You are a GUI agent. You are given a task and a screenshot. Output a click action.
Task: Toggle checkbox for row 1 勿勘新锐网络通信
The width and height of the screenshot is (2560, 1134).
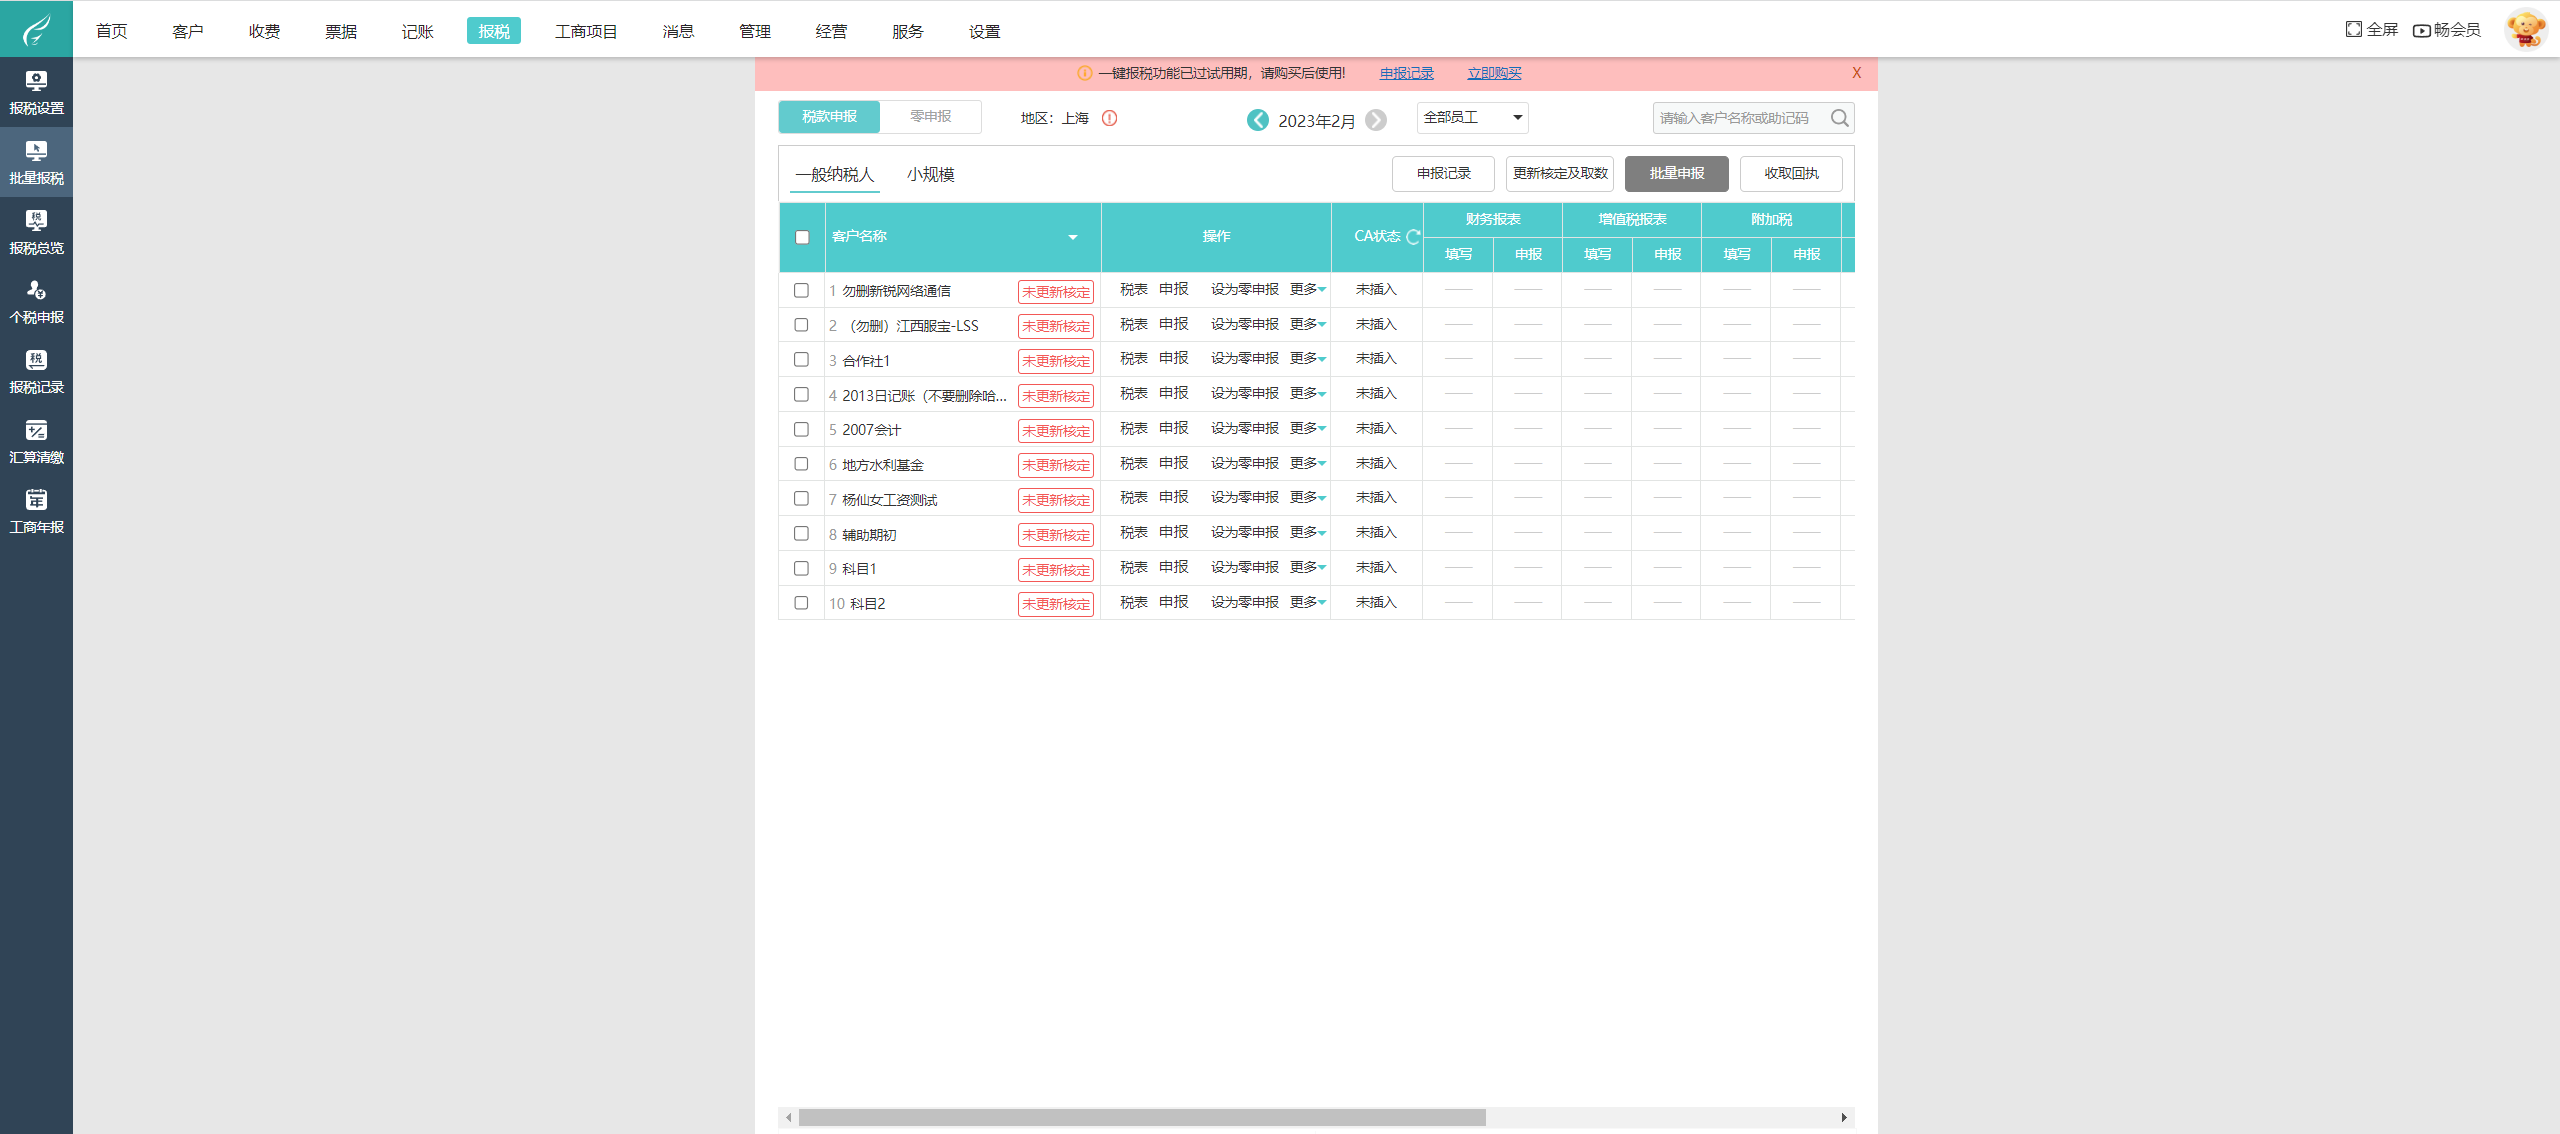[802, 290]
